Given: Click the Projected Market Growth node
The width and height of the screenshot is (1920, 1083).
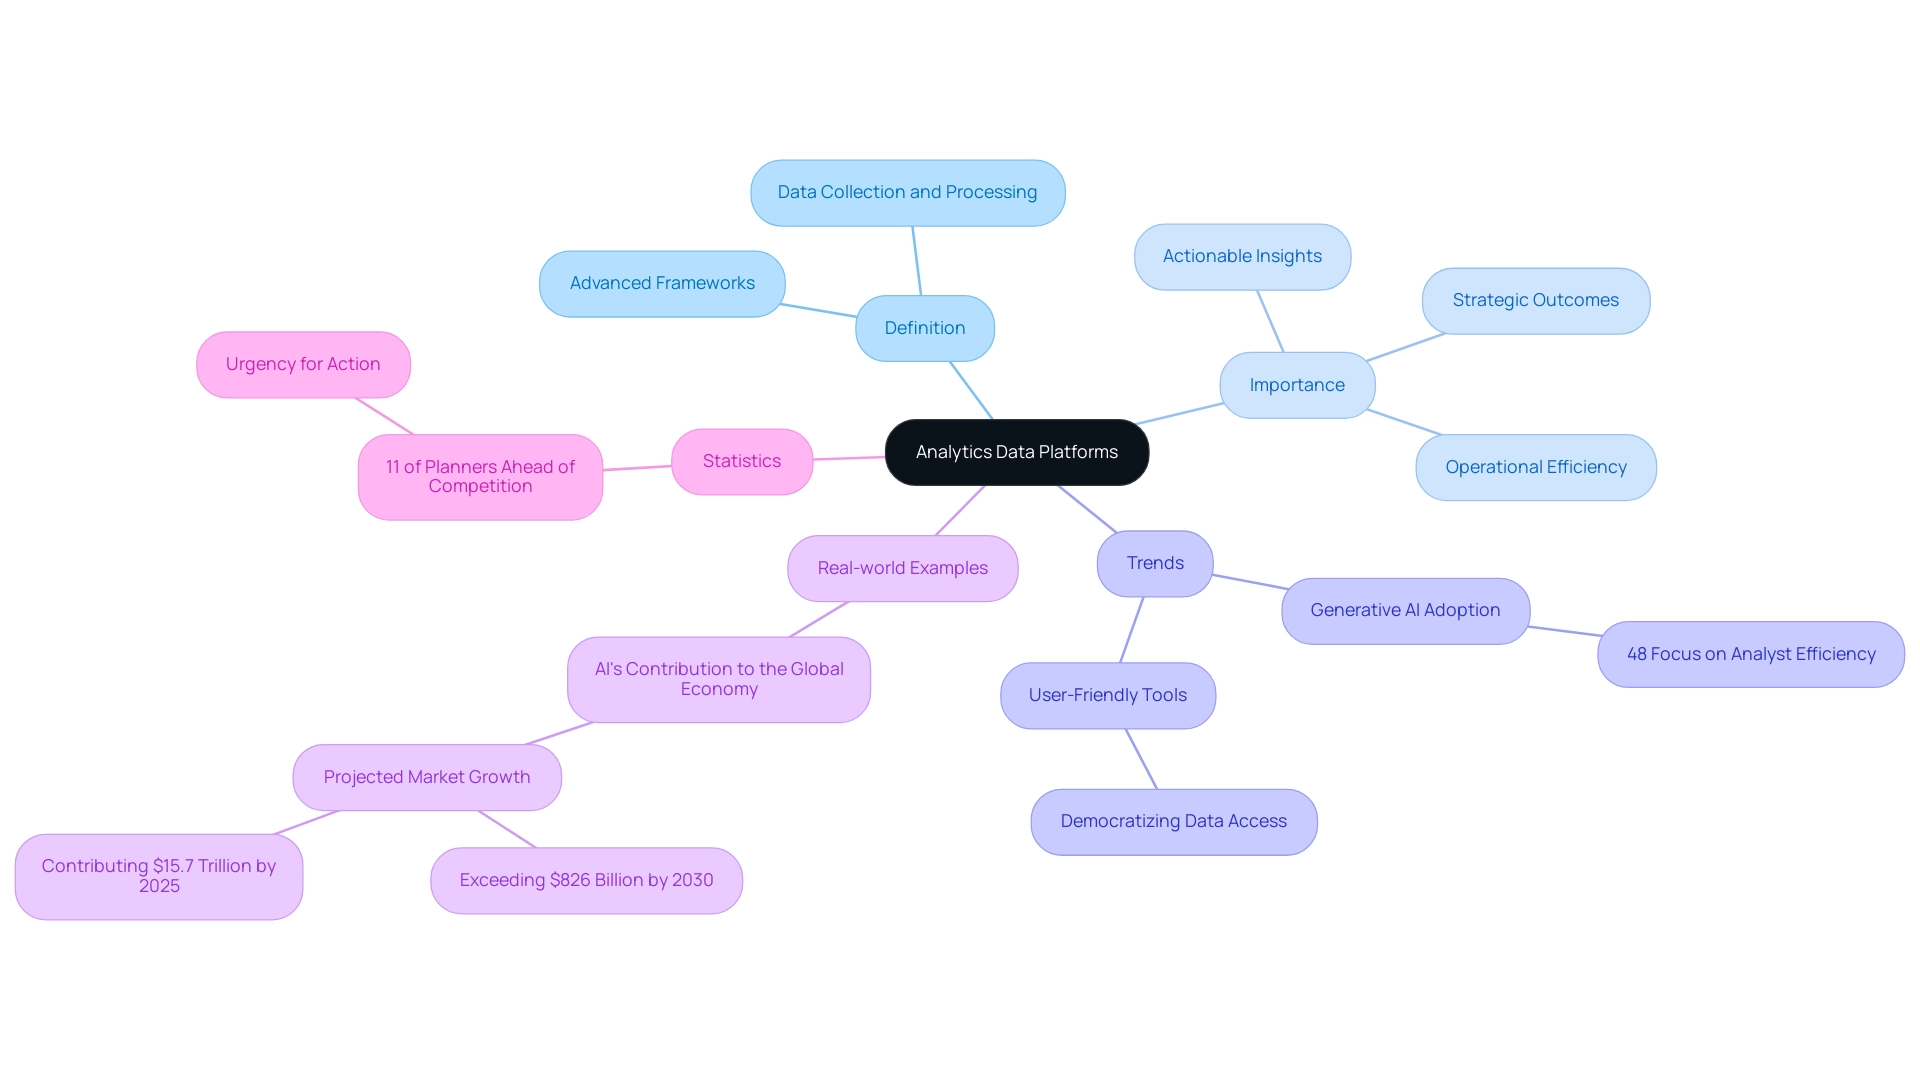Looking at the screenshot, I should coord(426,776).
